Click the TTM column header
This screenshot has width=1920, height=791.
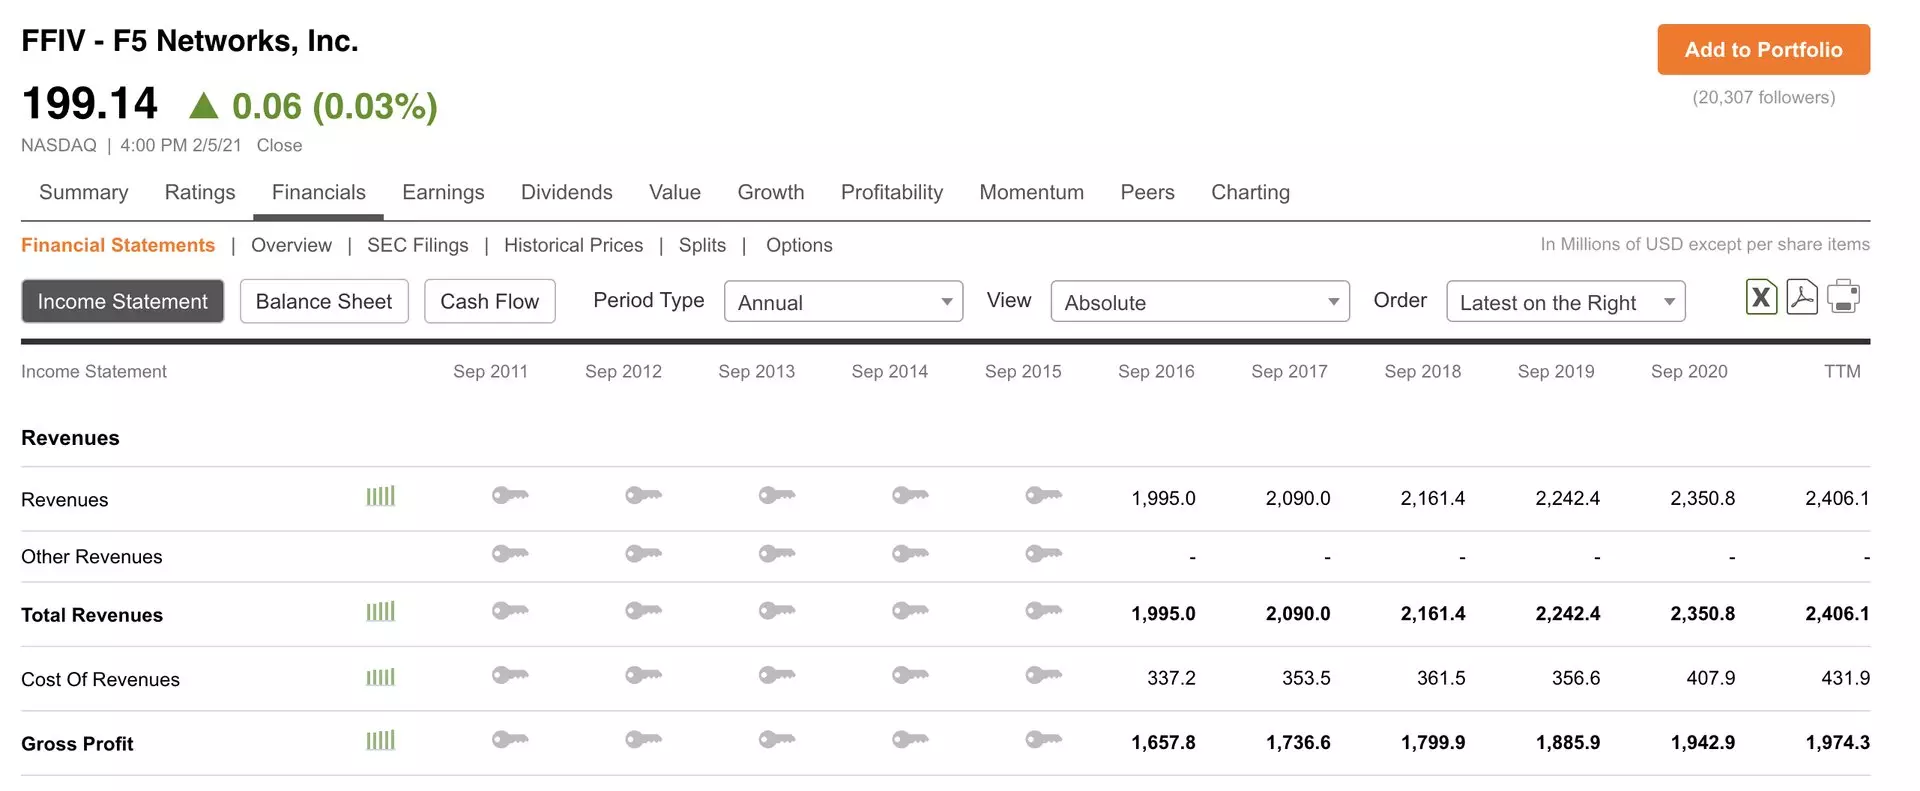(1843, 371)
